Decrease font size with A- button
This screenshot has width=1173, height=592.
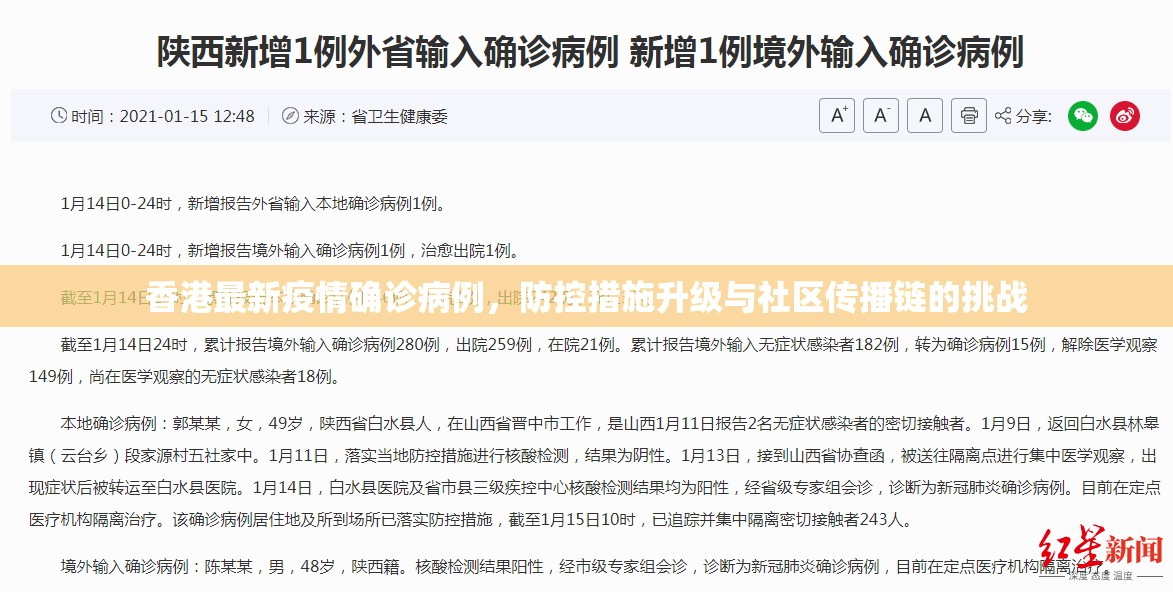coord(880,116)
